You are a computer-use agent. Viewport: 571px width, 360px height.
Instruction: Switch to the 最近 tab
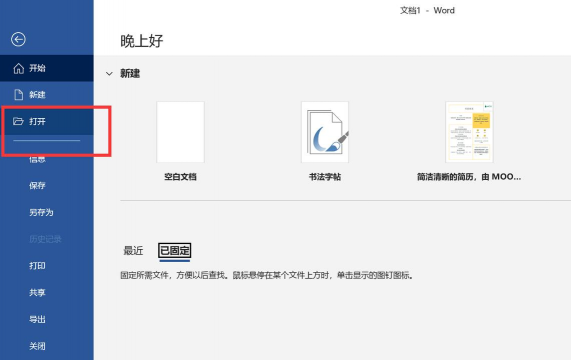point(133,250)
